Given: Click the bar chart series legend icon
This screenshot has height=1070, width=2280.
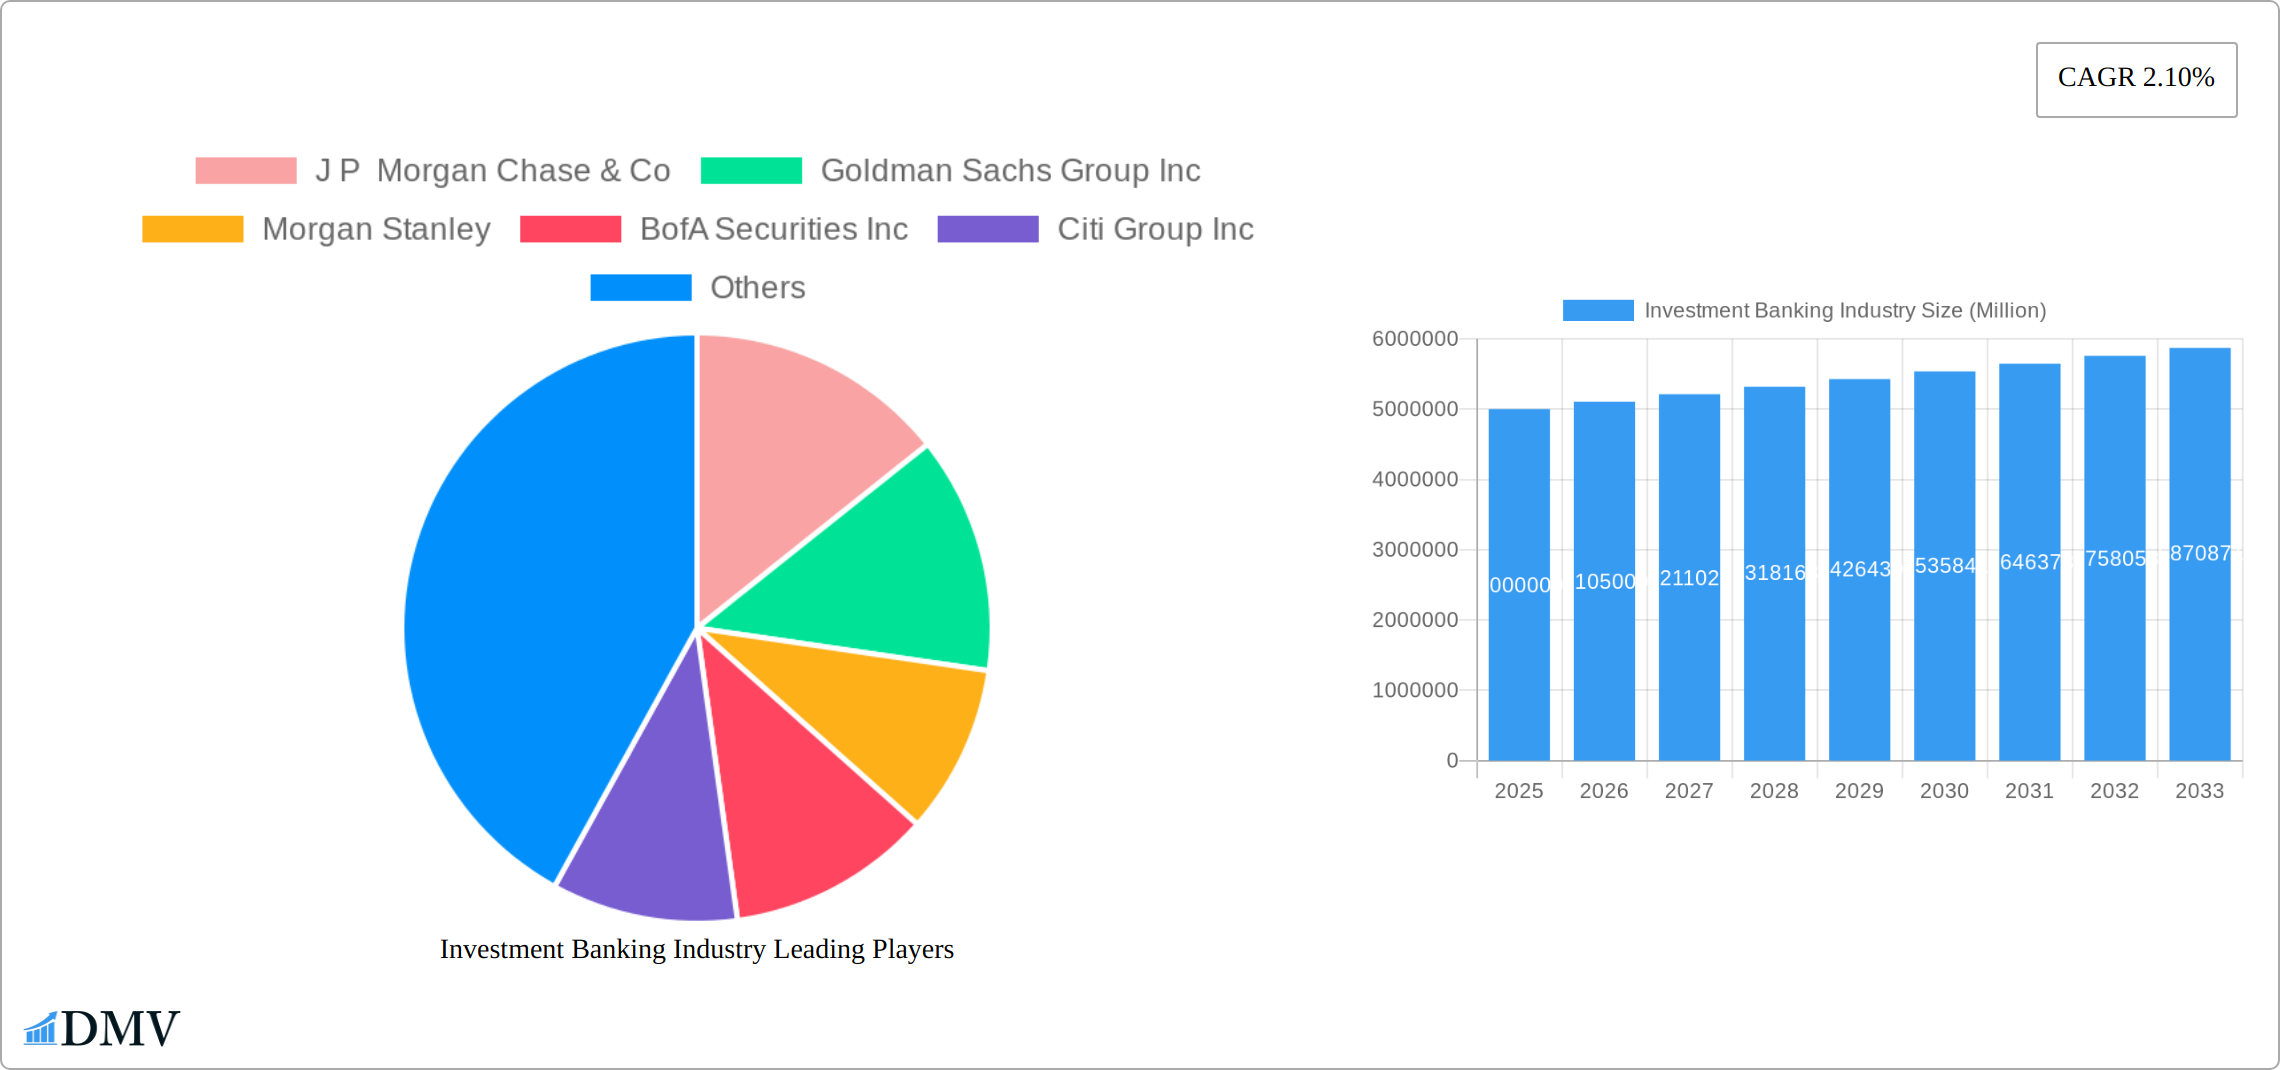Looking at the screenshot, I should [x=1596, y=311].
